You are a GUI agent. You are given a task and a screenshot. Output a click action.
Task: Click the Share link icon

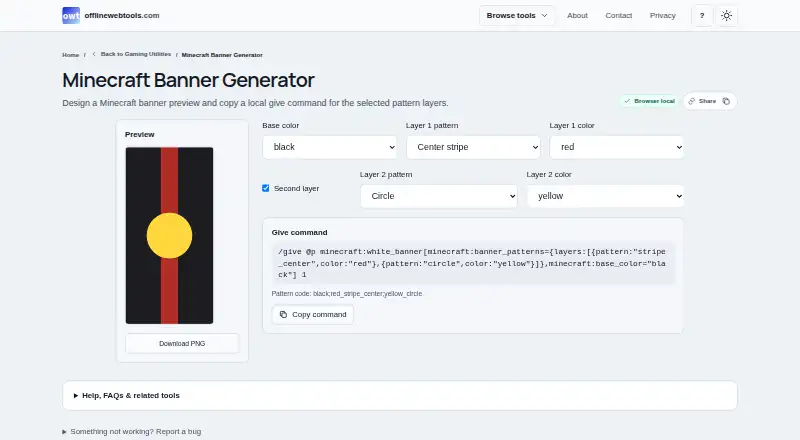[692, 101]
